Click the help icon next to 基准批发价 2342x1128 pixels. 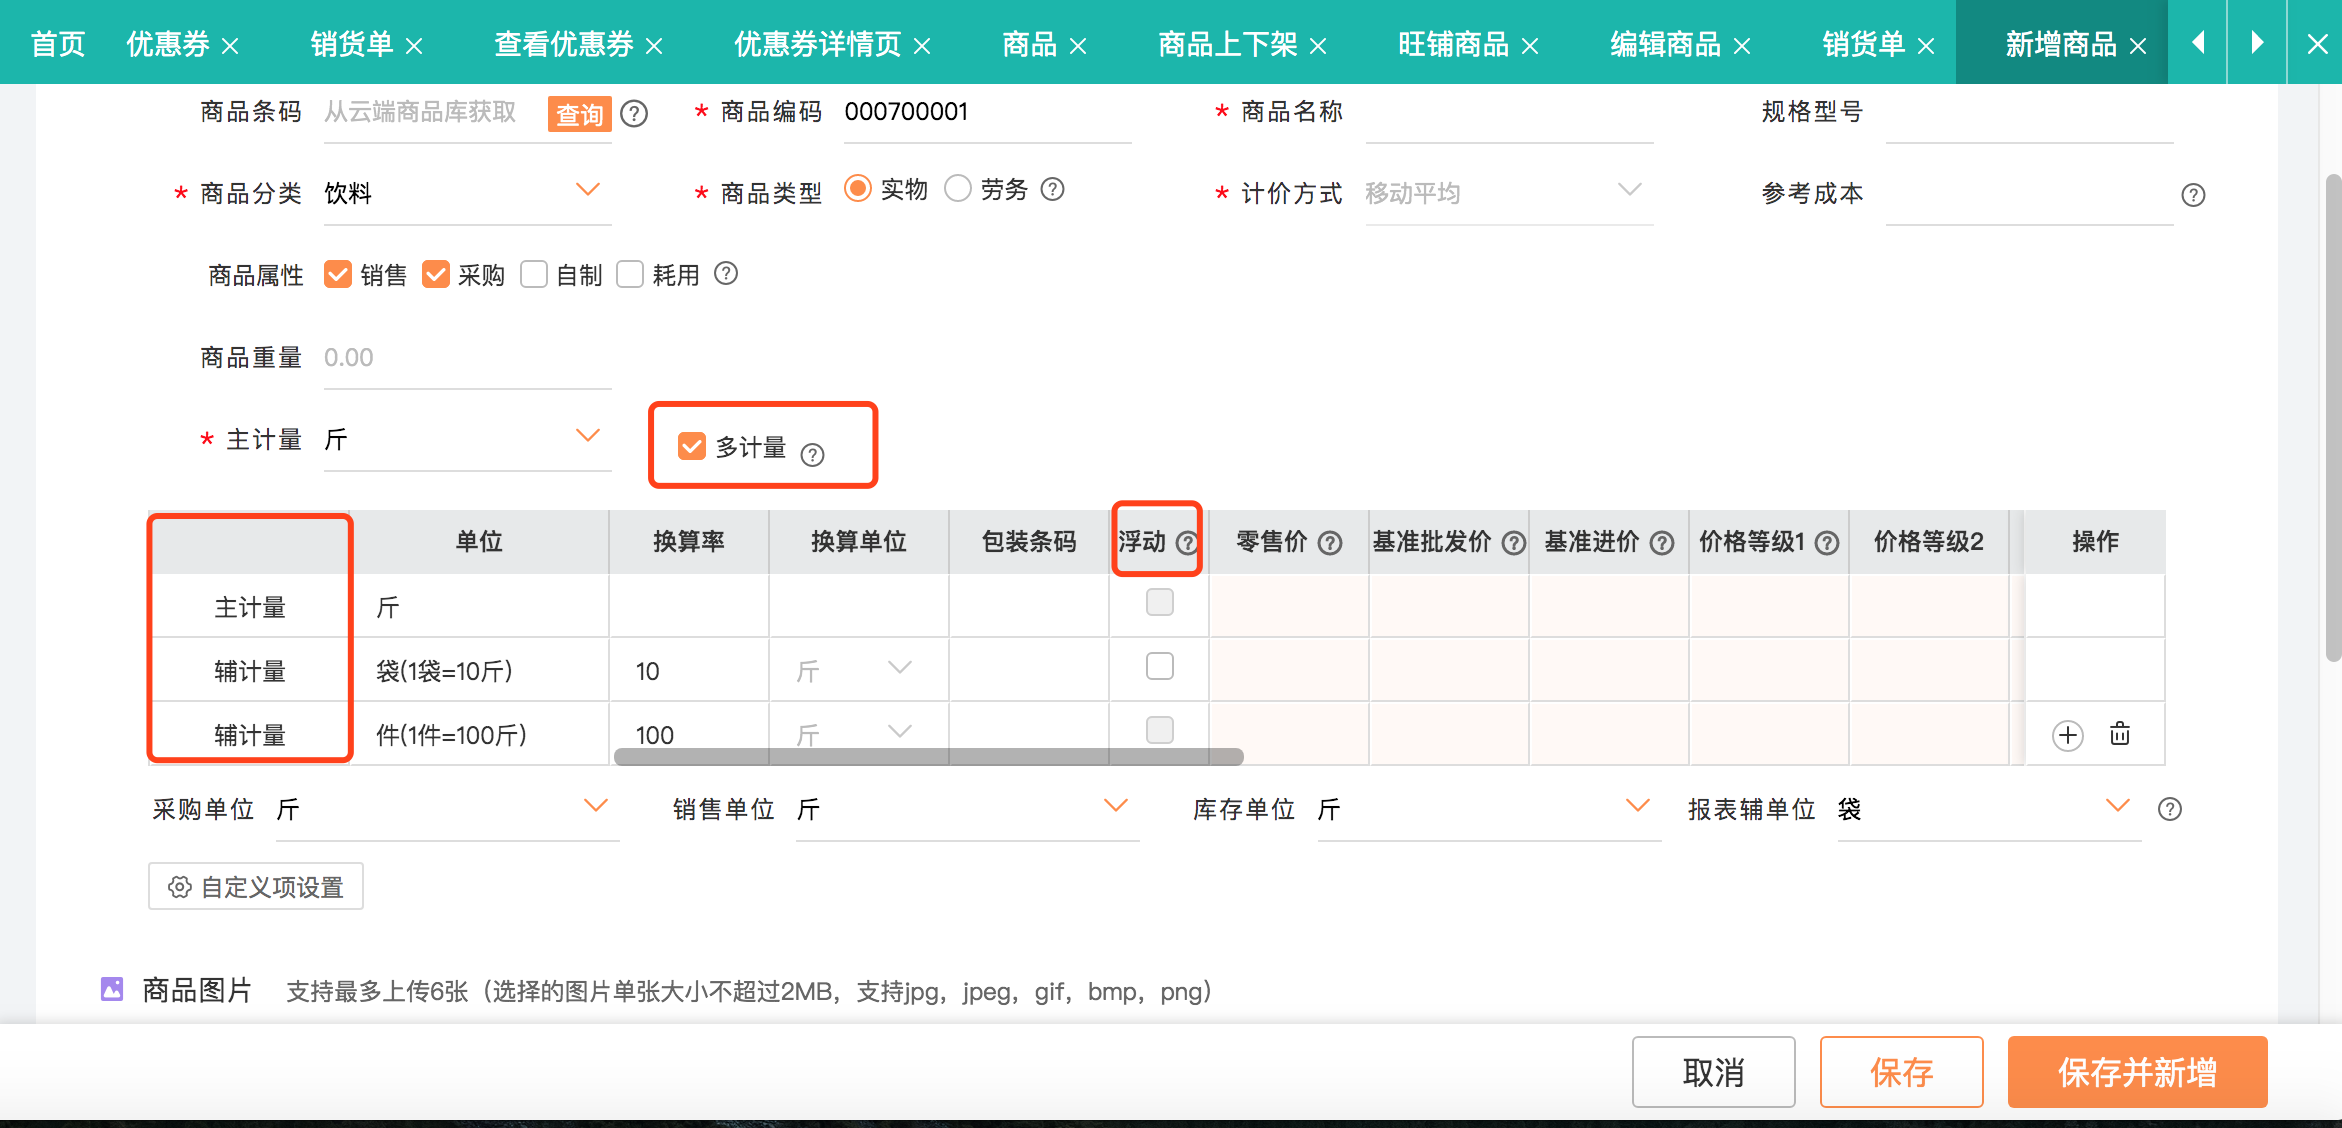1509,541
